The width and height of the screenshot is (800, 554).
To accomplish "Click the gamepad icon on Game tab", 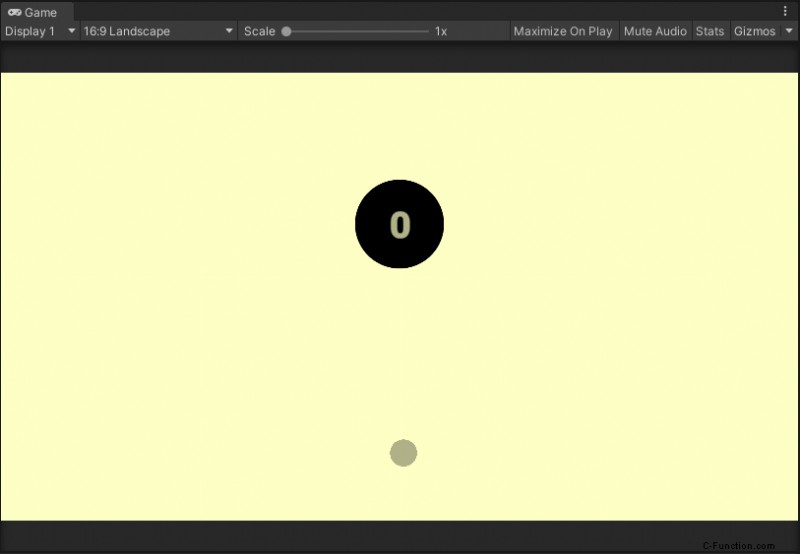I will pyautogui.click(x=15, y=13).
